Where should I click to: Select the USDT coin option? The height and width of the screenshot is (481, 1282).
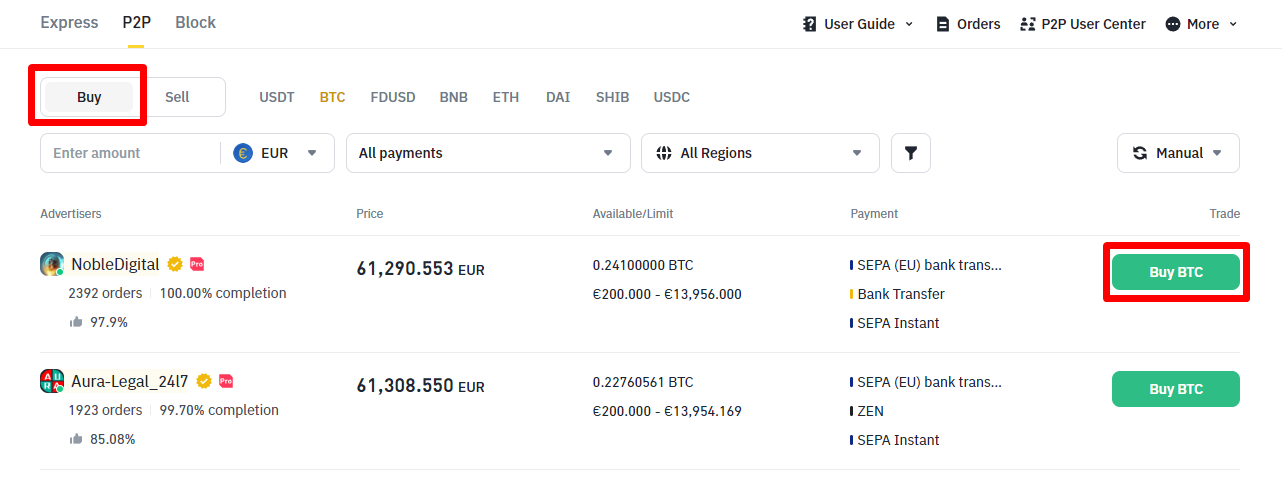click(277, 97)
